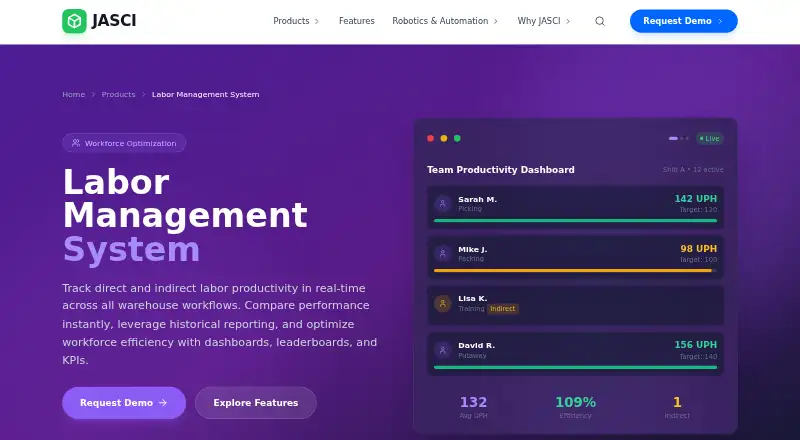Click the Workforce Optimization badge
Image resolution: width=800 pixels, height=440 pixels.
(x=124, y=143)
